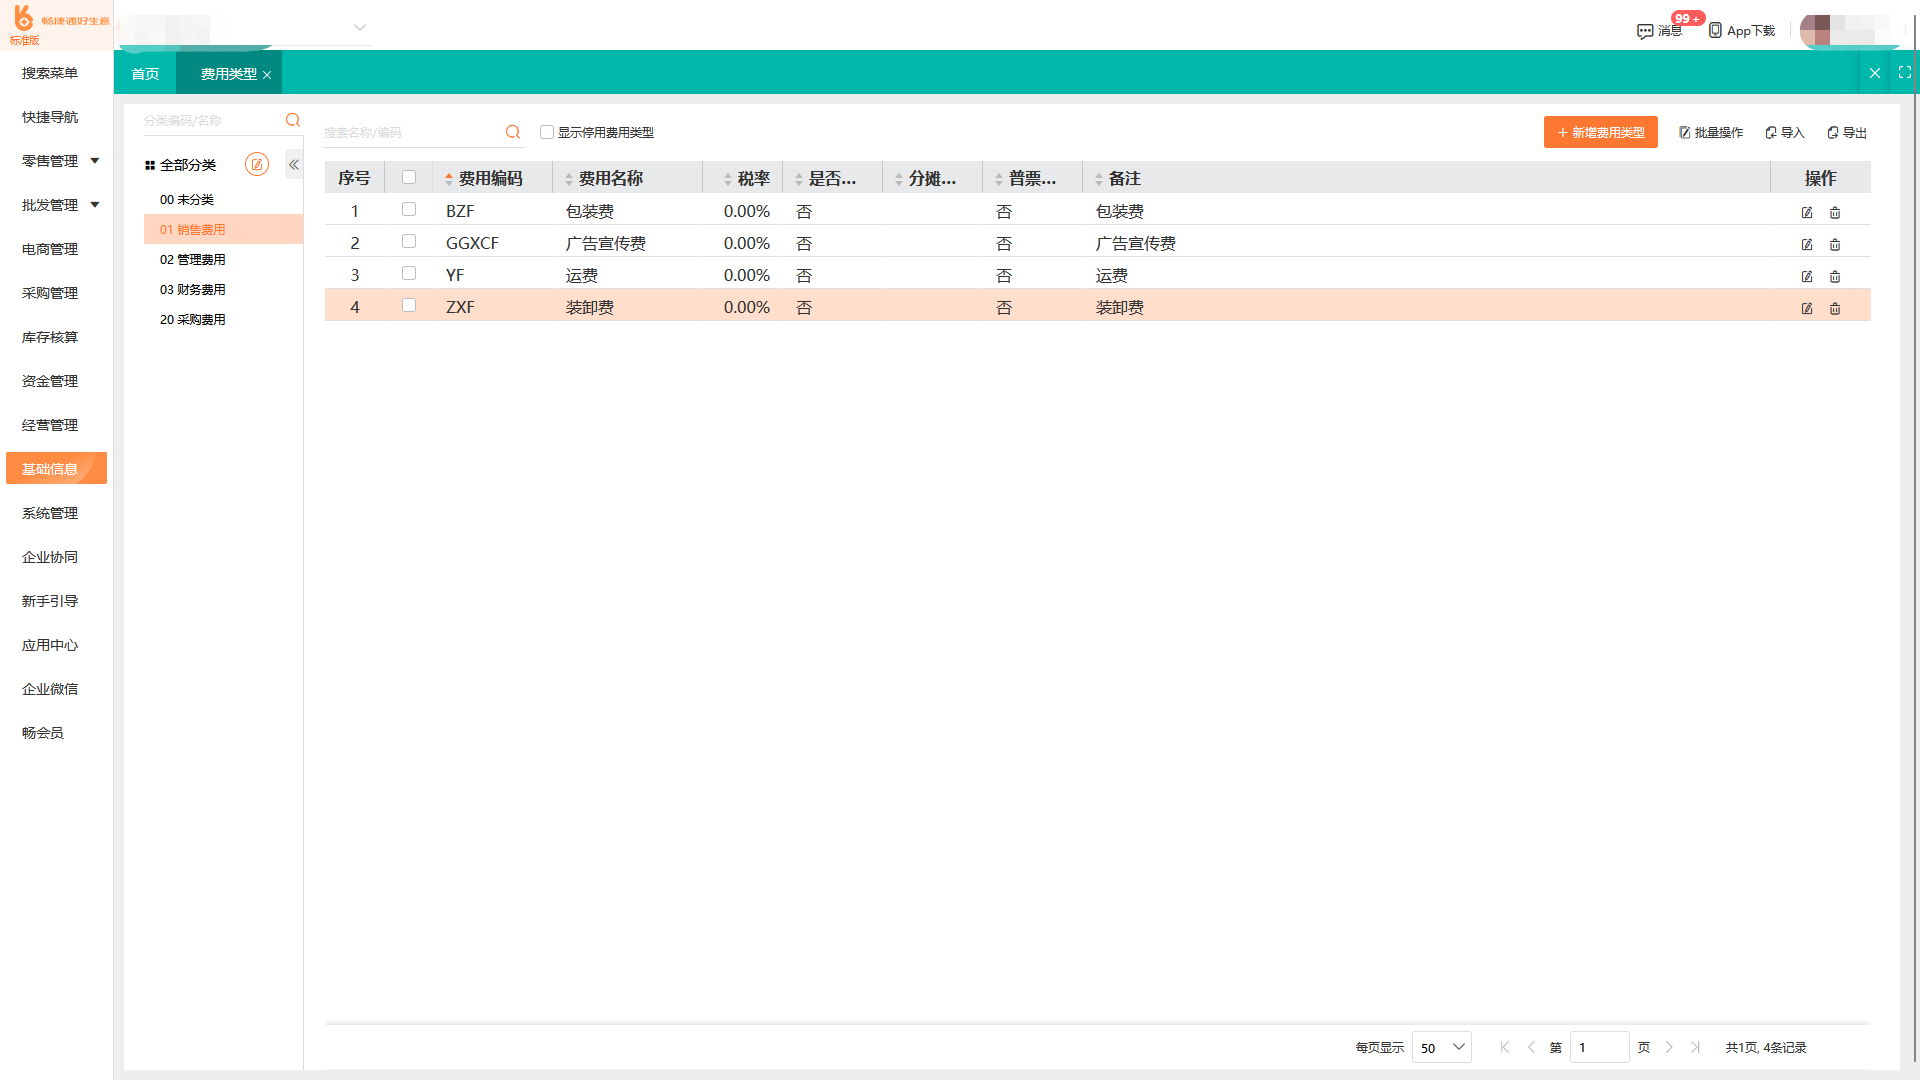
Task: Expand 全部分类 tree item
Action: tap(149, 162)
